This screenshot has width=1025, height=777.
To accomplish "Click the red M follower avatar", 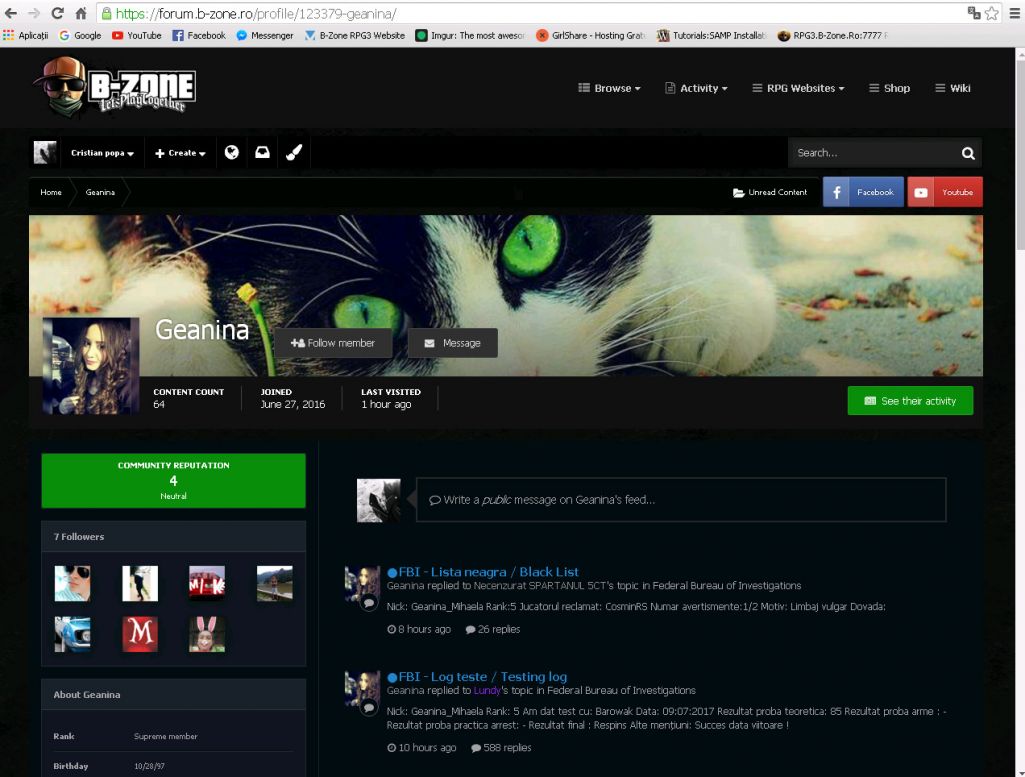I will [140, 634].
